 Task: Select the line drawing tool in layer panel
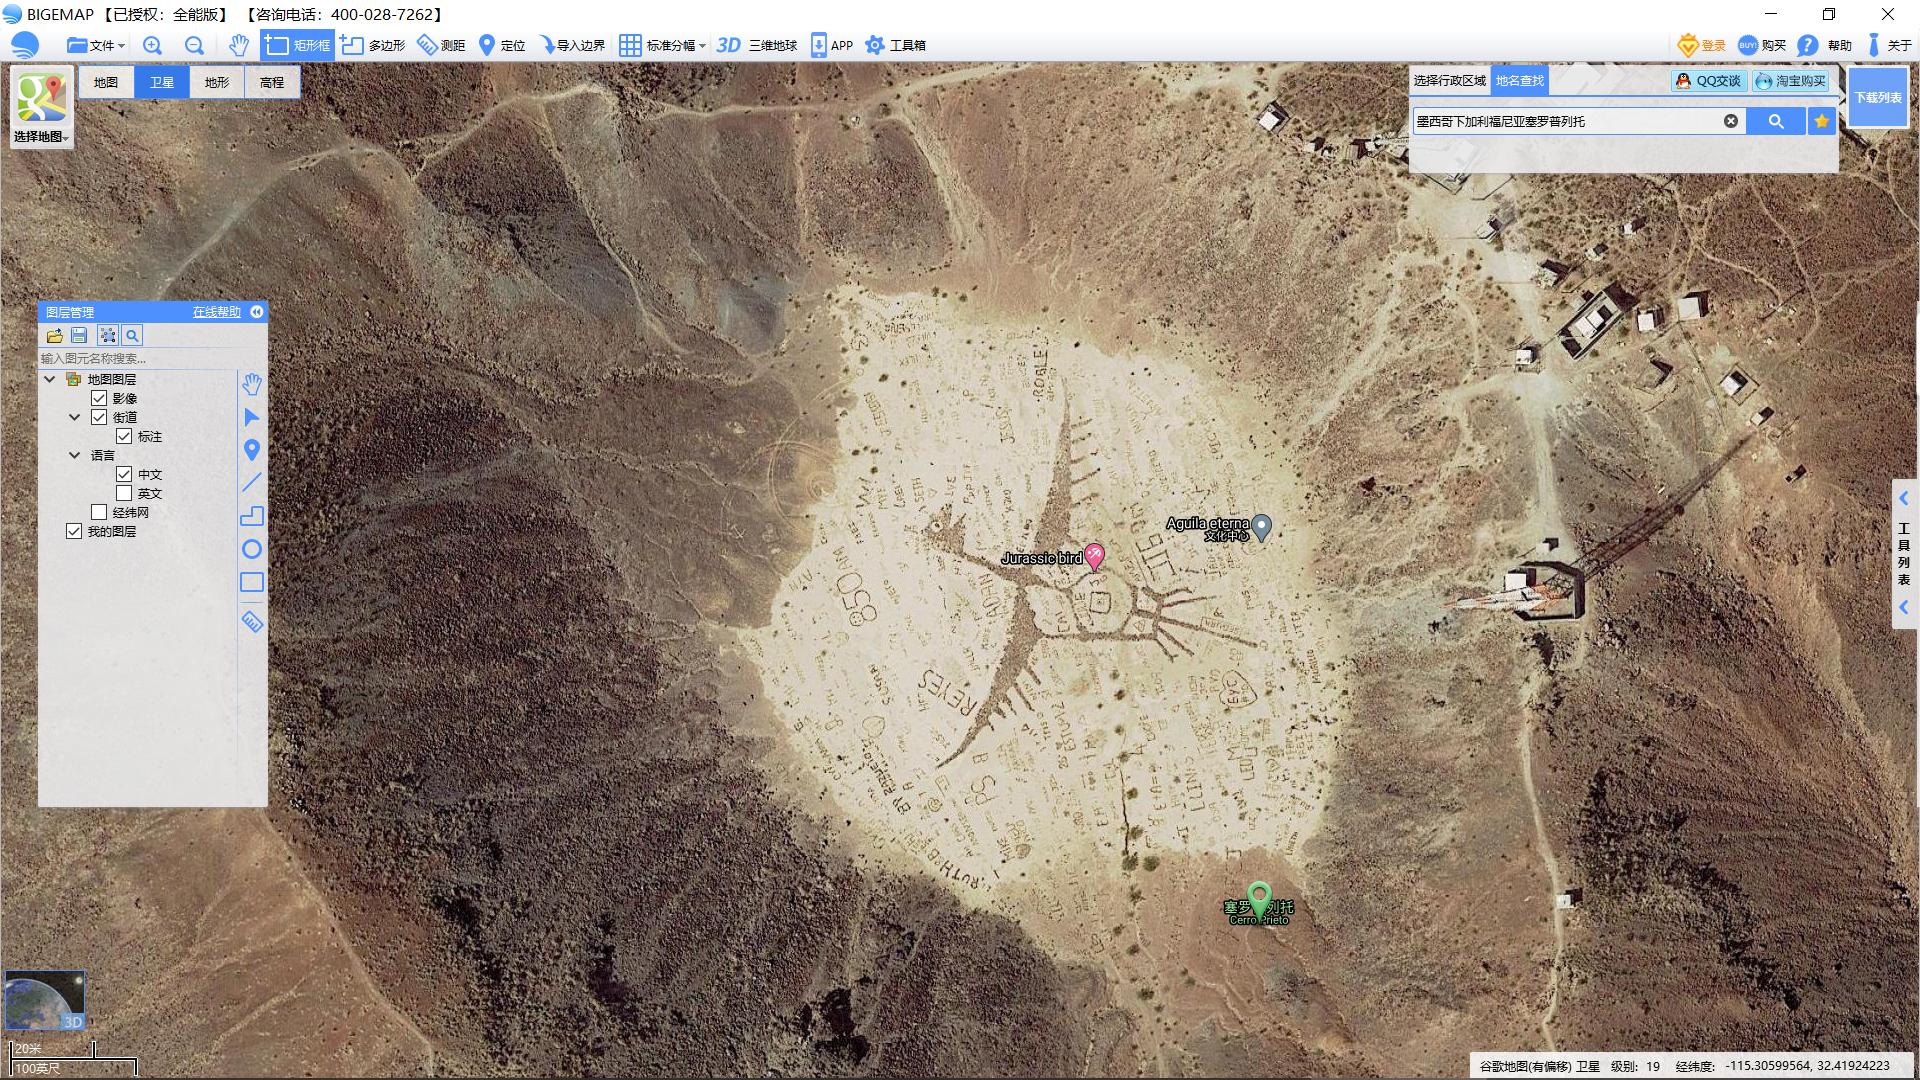click(x=252, y=482)
